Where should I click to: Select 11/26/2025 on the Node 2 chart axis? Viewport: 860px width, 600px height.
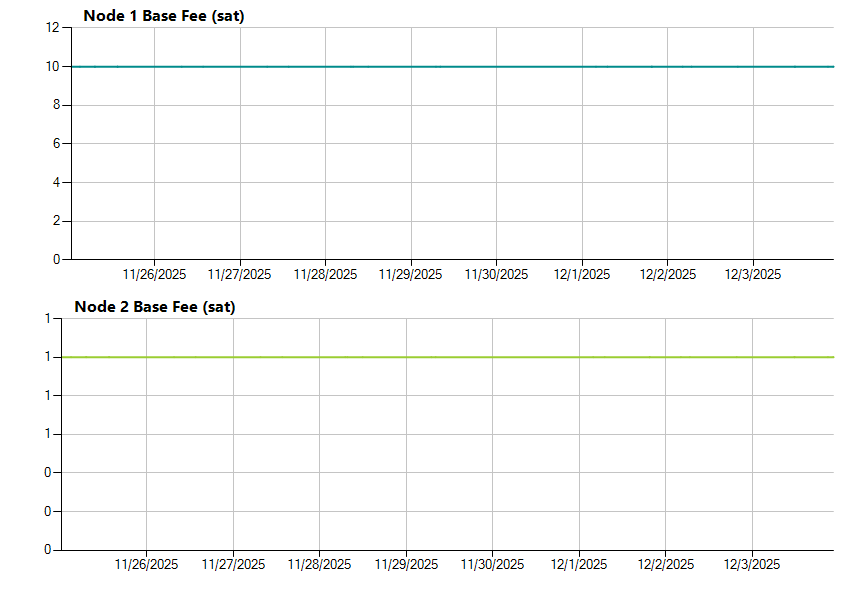[147, 564]
